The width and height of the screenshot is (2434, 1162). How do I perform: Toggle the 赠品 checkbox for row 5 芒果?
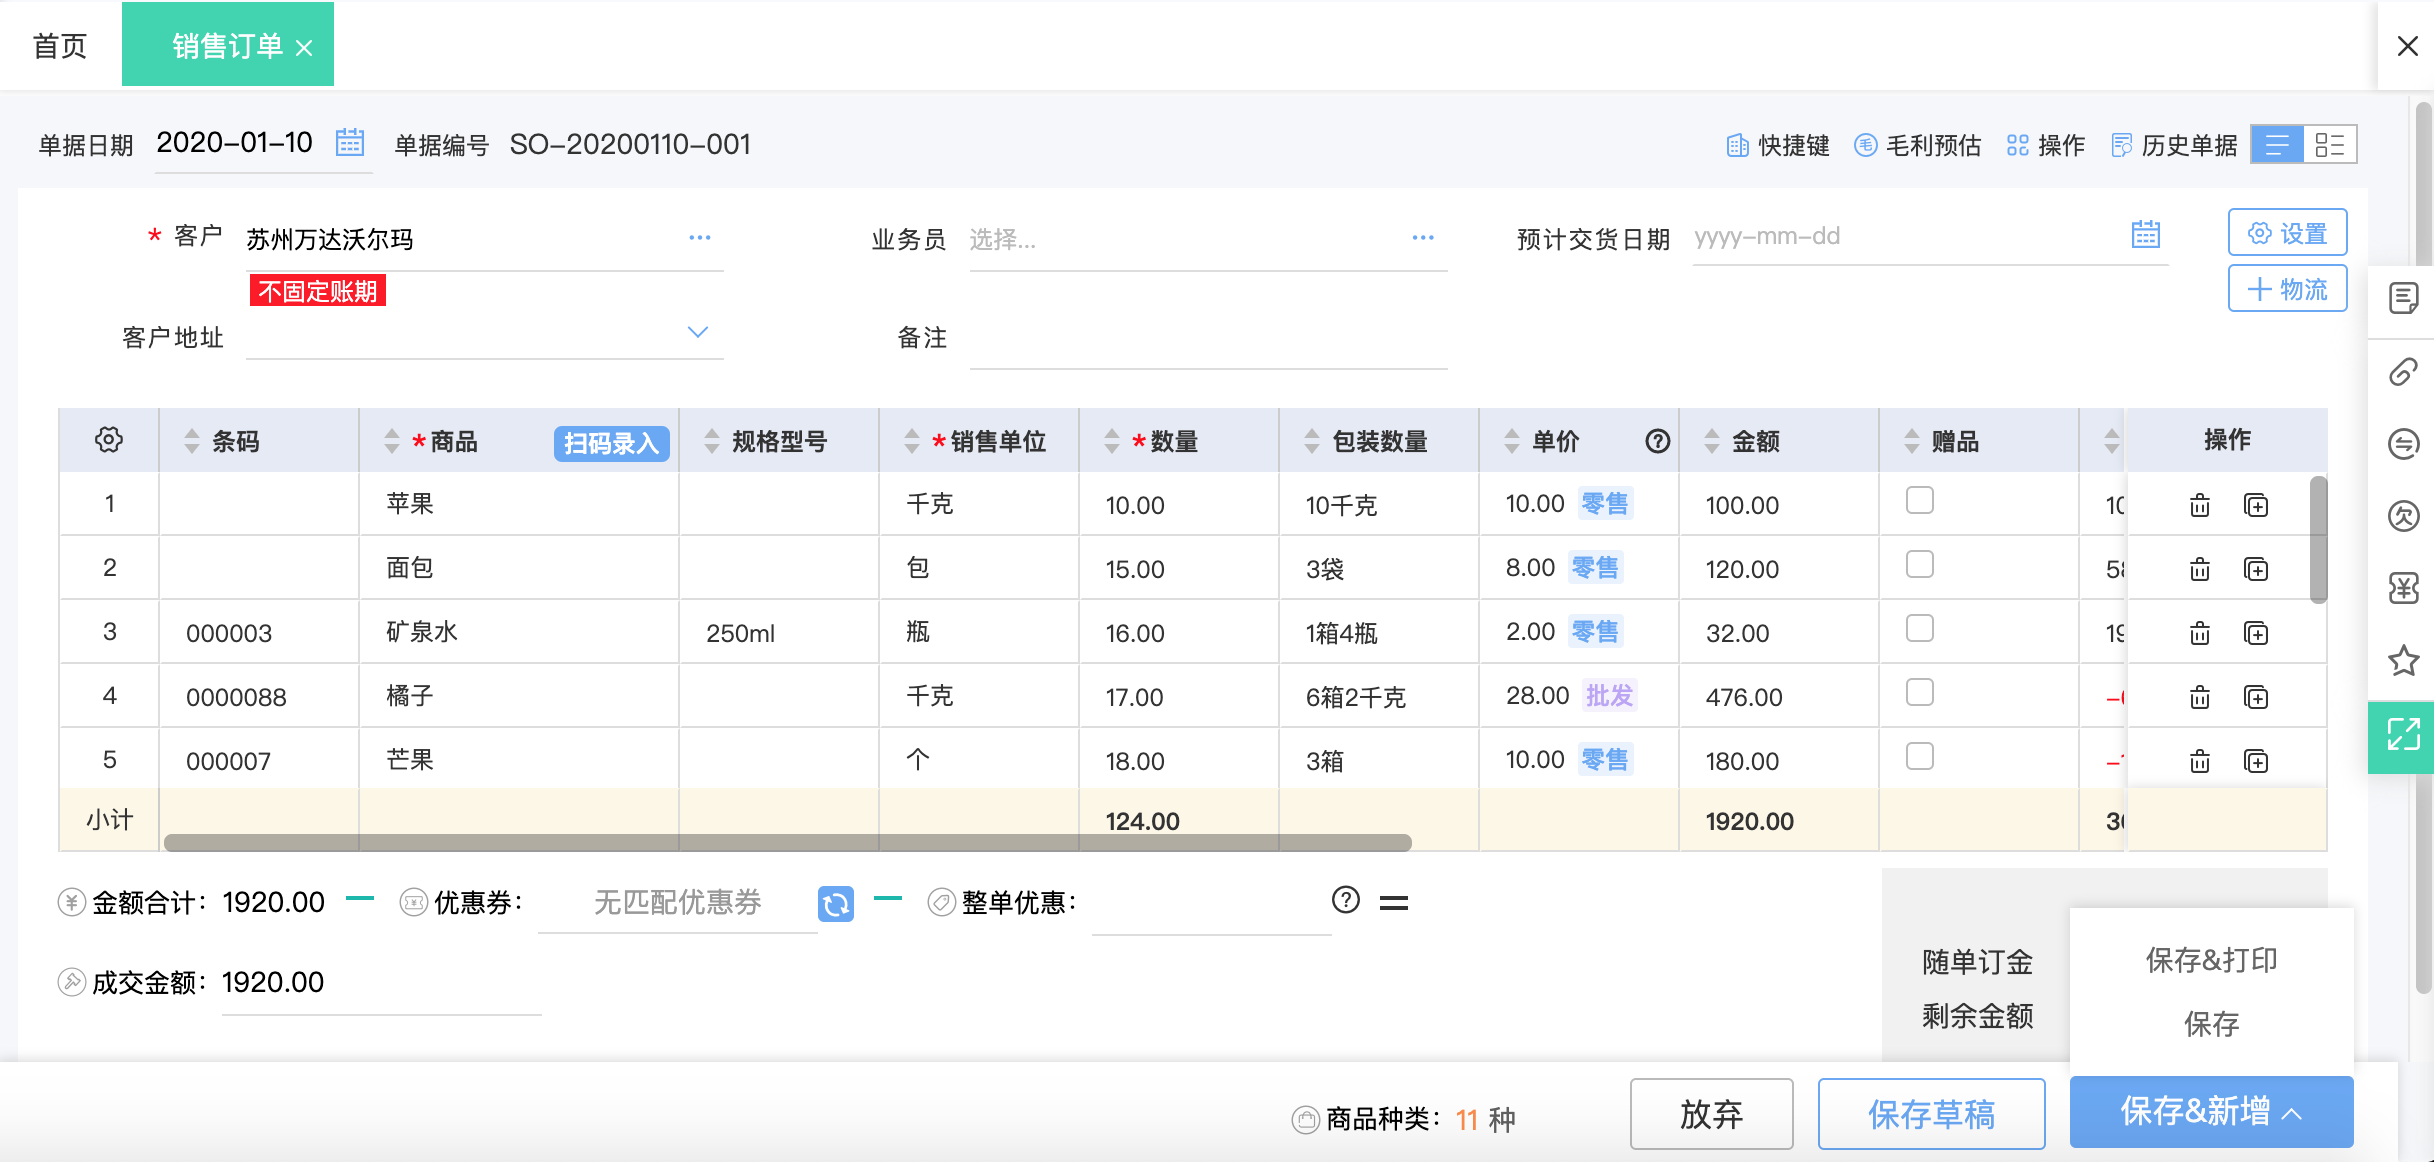tap(1920, 759)
